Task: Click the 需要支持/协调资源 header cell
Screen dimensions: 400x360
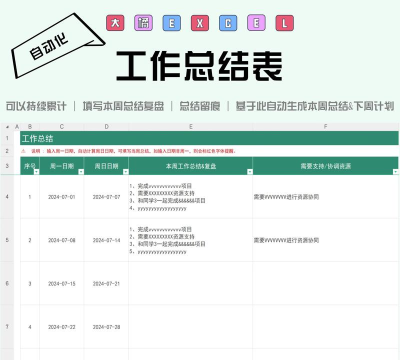Action: pos(326,166)
